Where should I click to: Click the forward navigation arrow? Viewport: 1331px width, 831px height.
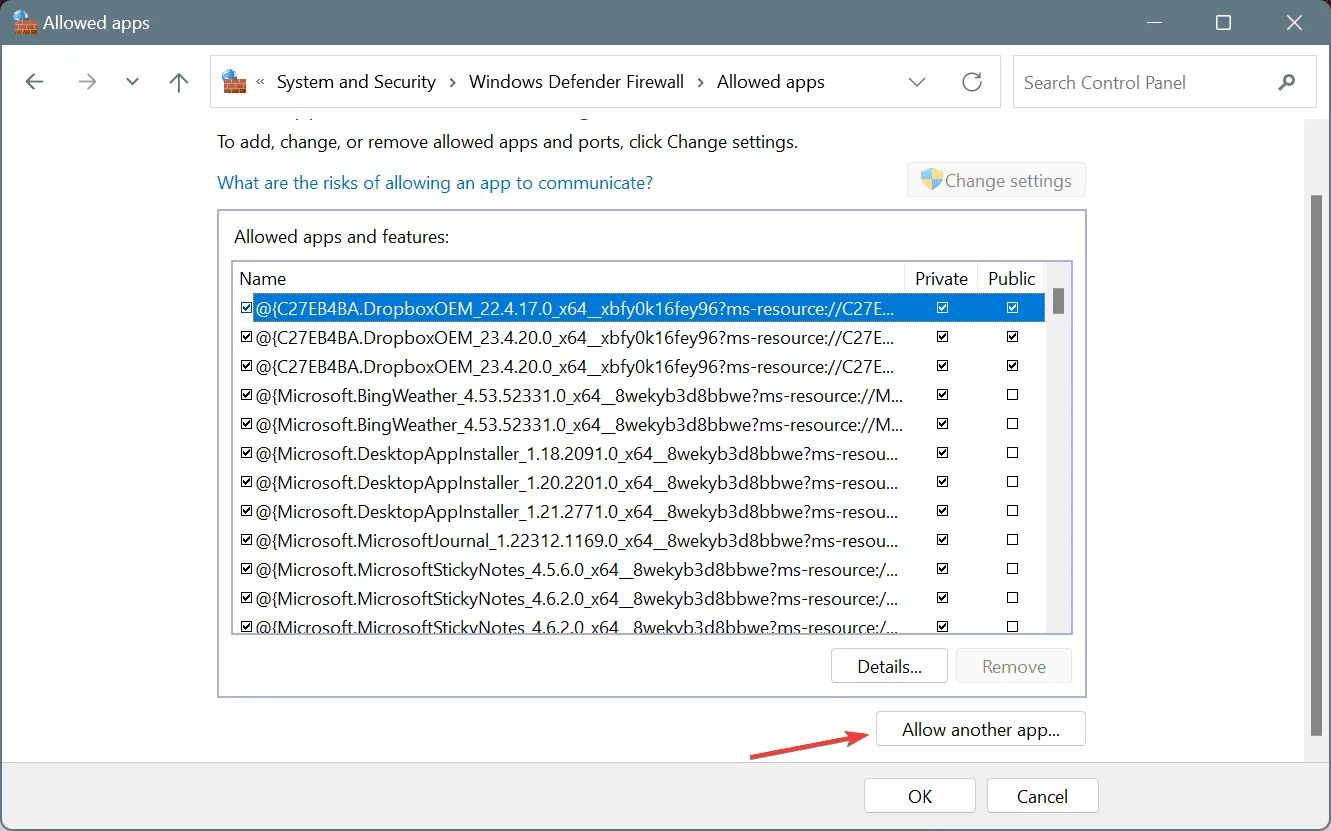(x=88, y=82)
